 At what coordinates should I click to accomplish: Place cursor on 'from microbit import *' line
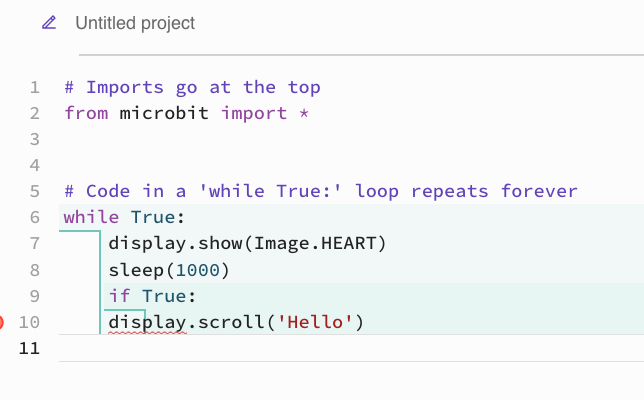click(187, 114)
